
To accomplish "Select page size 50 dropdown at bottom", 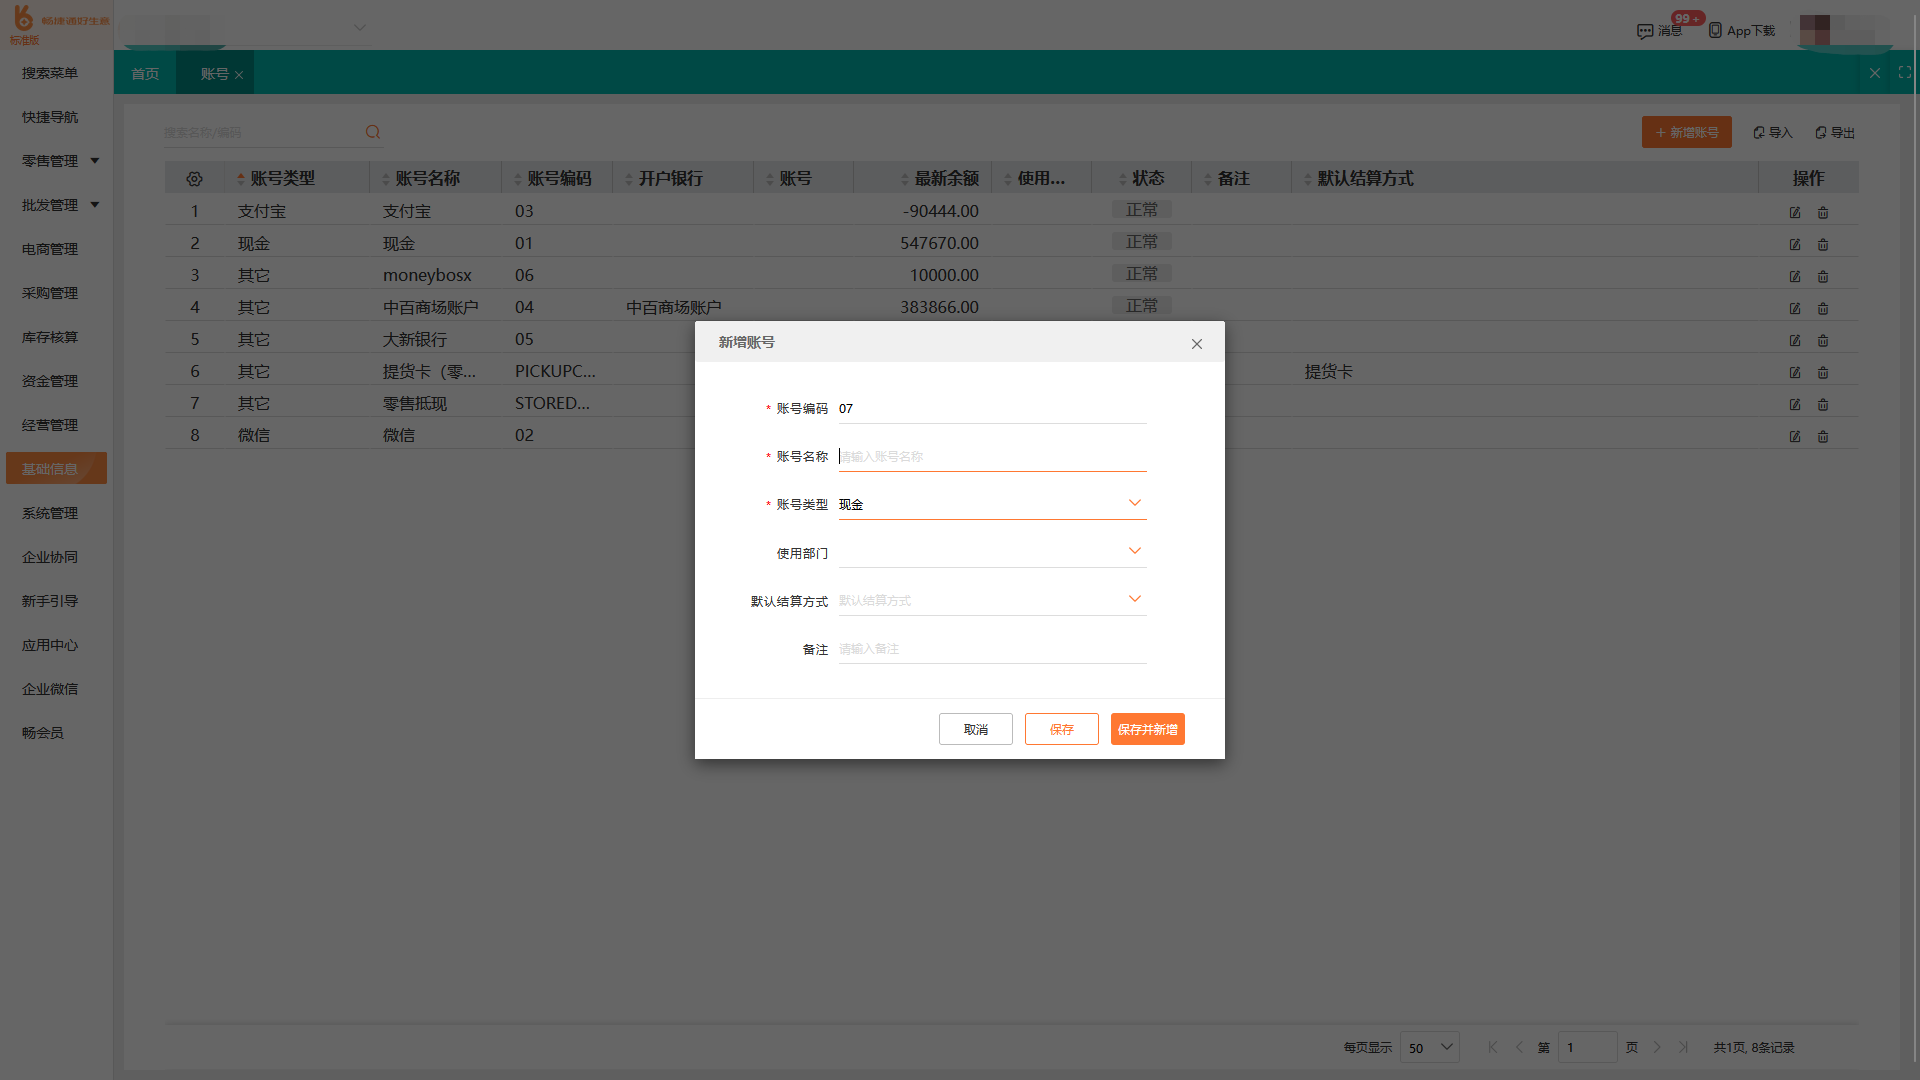I will tap(1428, 1047).
